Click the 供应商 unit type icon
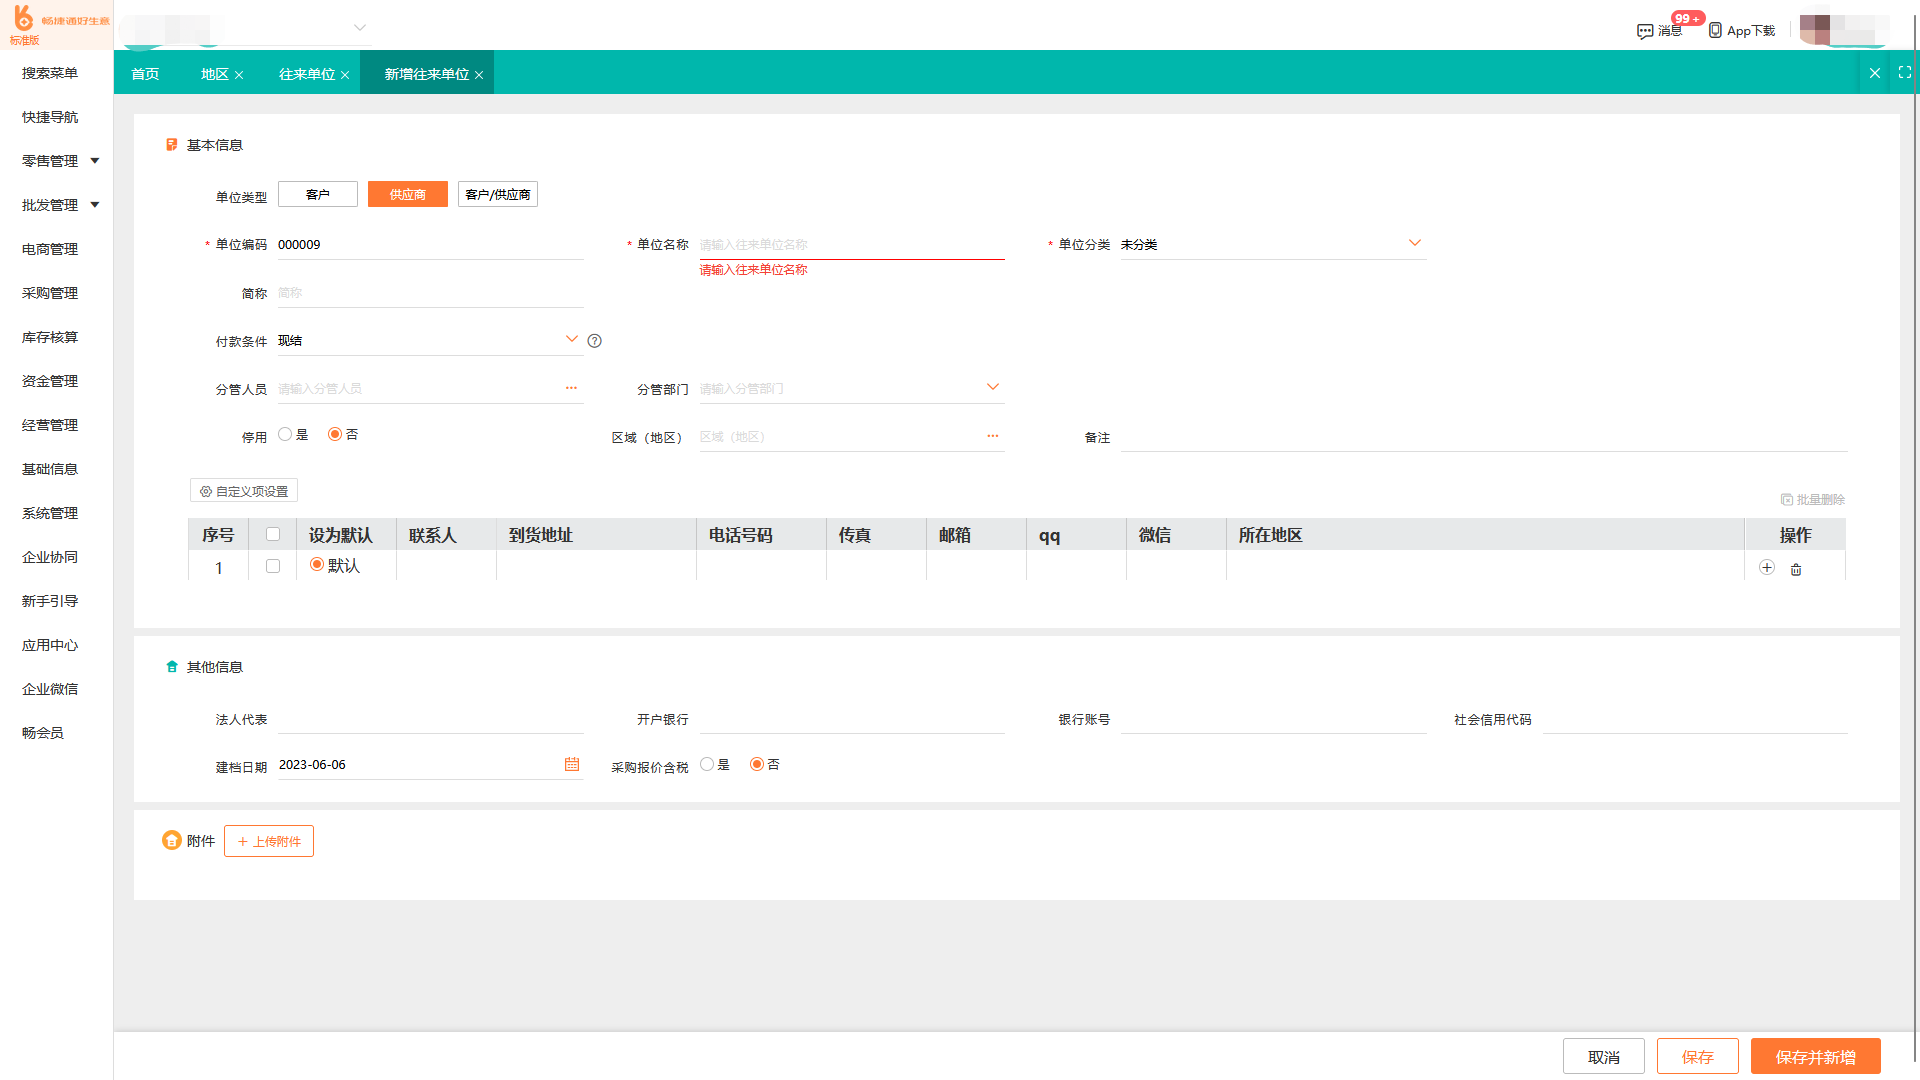 pos(406,194)
